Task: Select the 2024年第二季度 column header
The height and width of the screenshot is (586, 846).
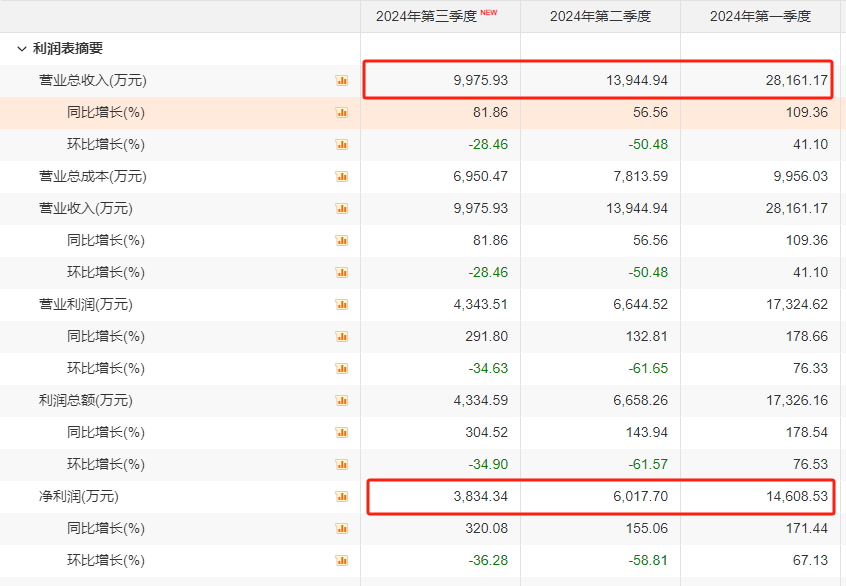Action: click(x=600, y=16)
